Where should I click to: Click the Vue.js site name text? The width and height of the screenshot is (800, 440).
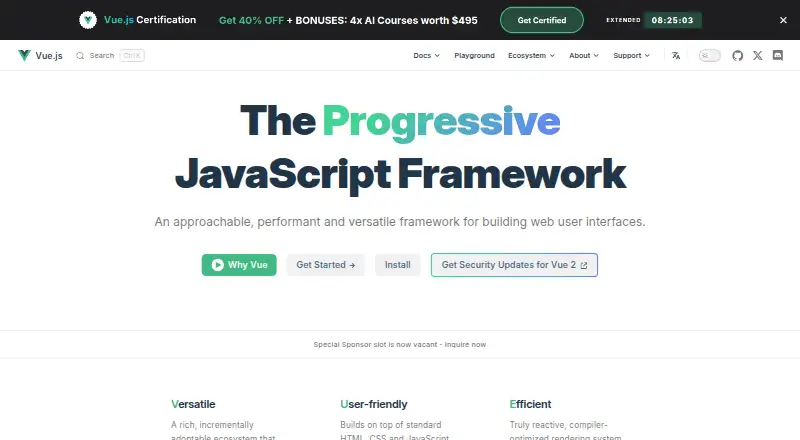pyautogui.click(x=49, y=56)
